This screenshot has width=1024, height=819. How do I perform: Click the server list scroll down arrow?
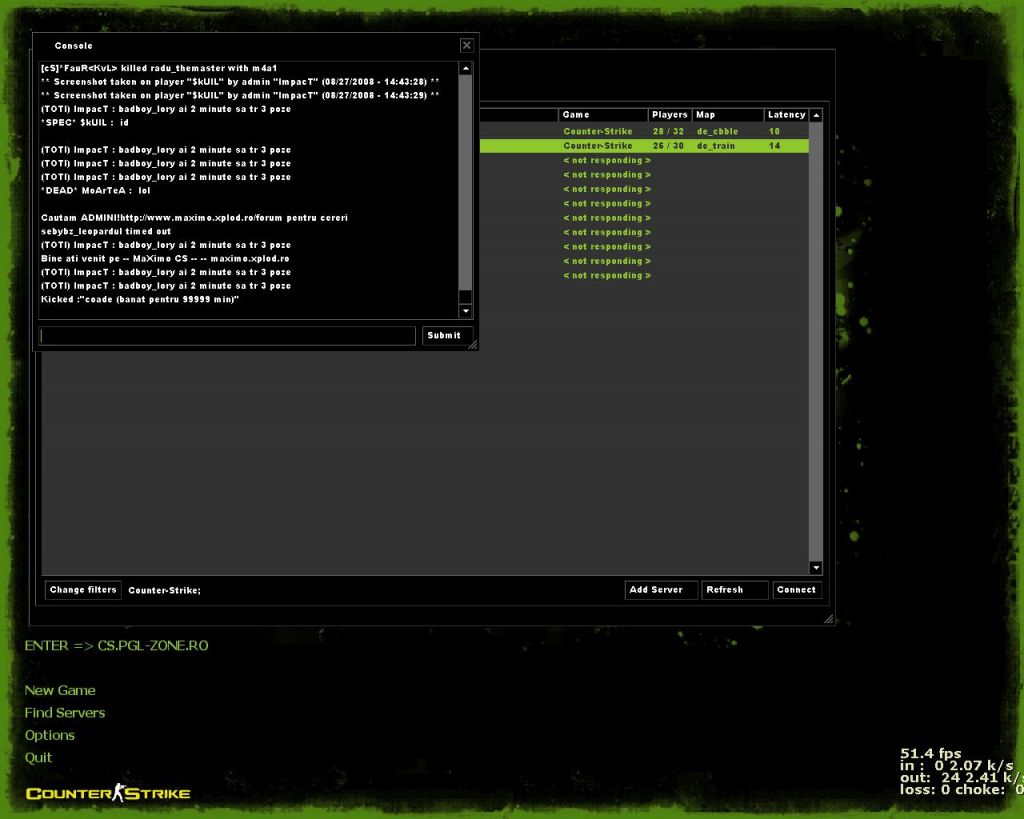(x=816, y=568)
